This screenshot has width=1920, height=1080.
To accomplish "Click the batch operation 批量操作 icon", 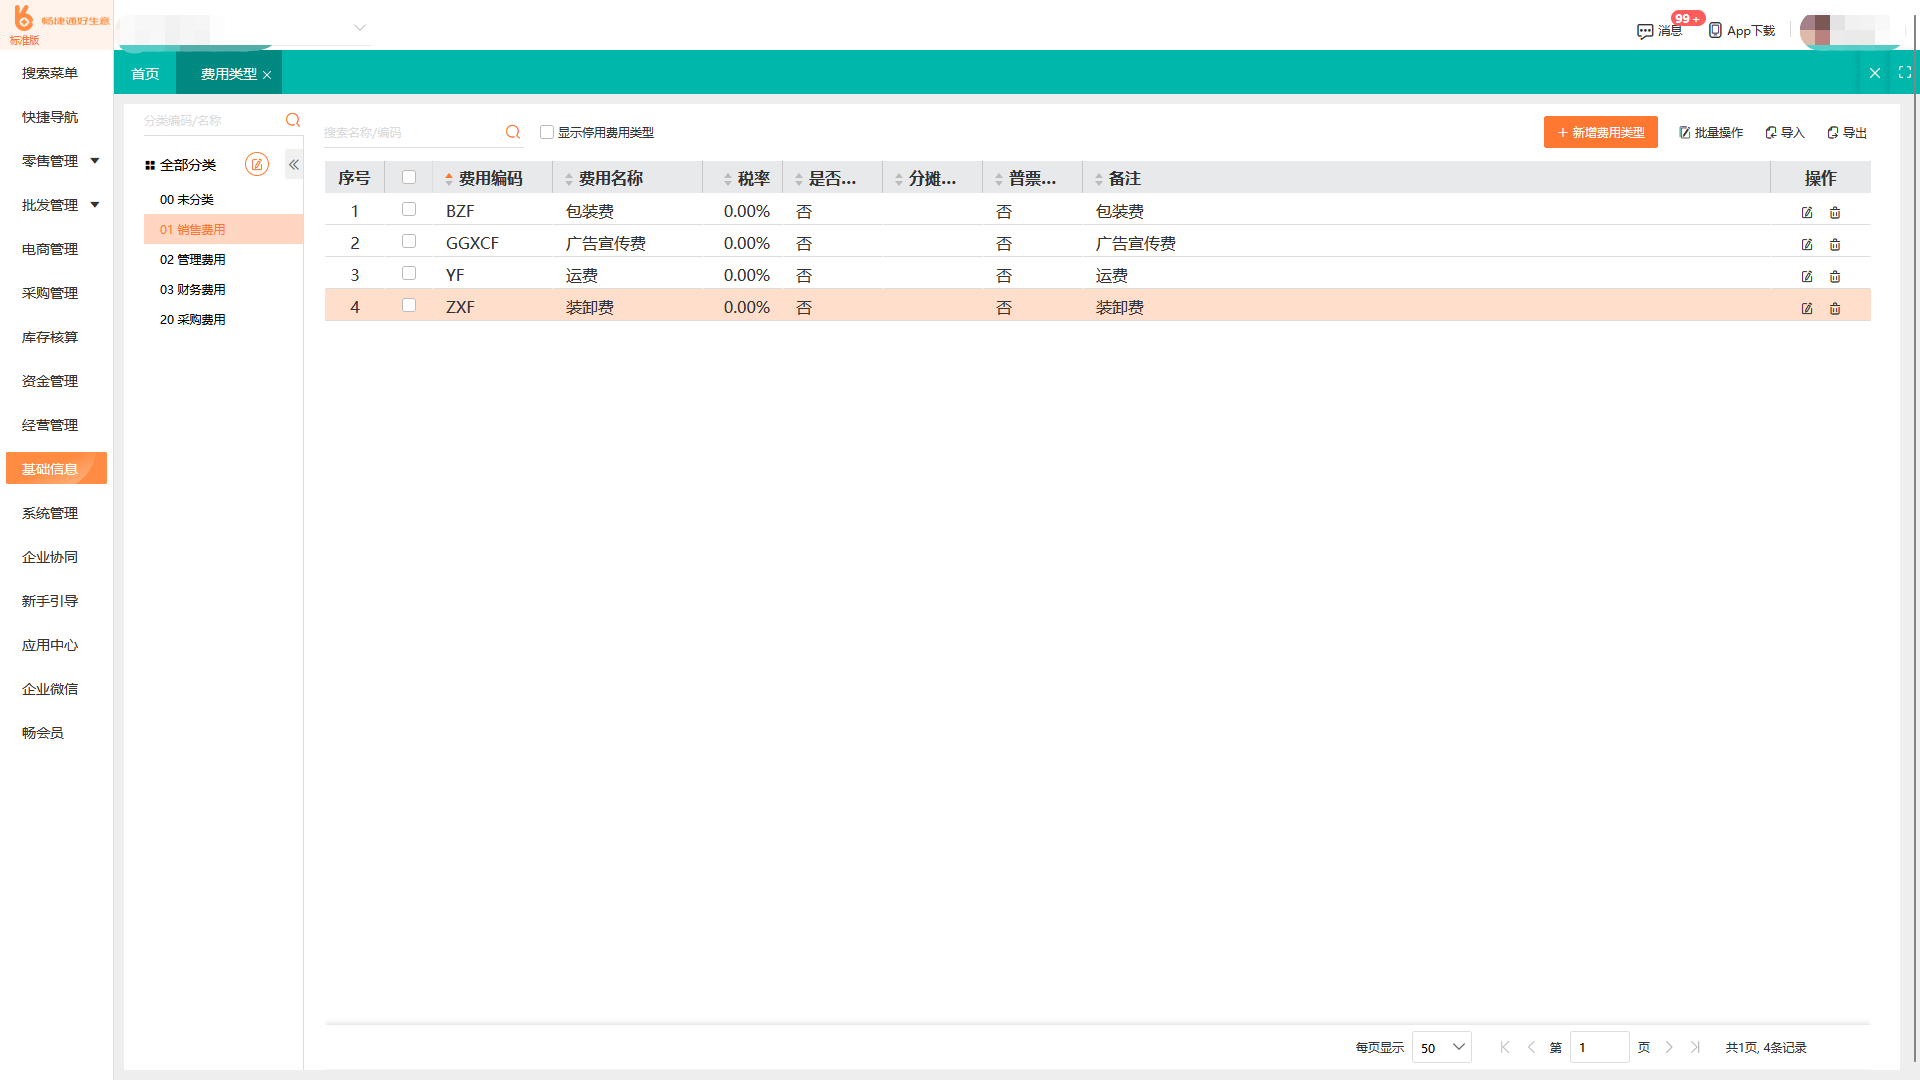I will [1709, 131].
